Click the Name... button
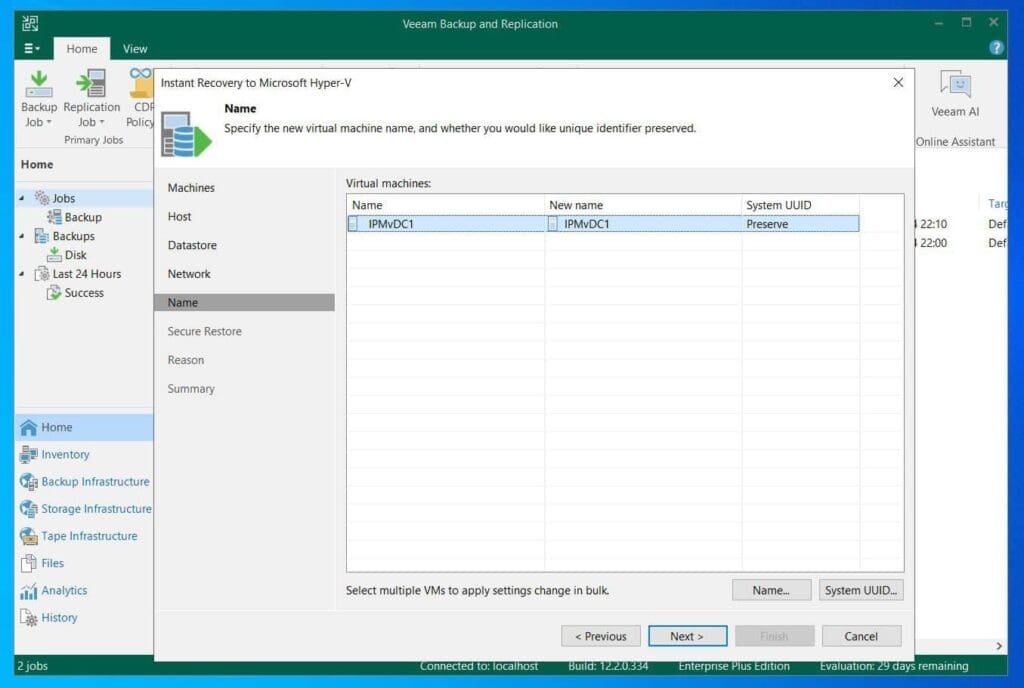The image size is (1024, 688). (771, 590)
